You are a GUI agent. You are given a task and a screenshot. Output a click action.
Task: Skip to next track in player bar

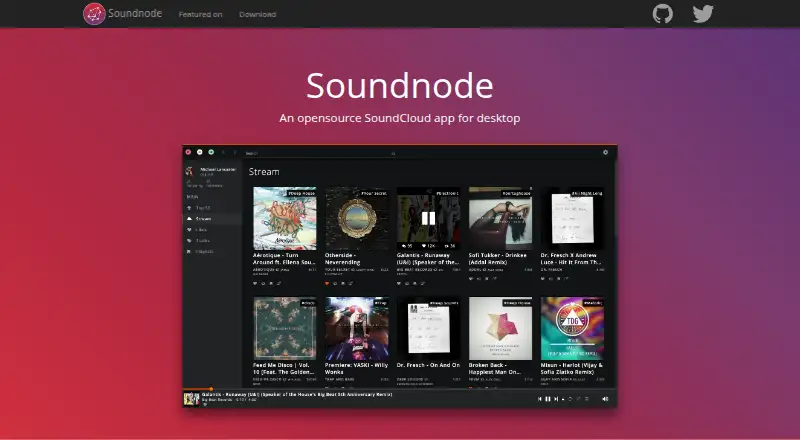(x=556, y=399)
